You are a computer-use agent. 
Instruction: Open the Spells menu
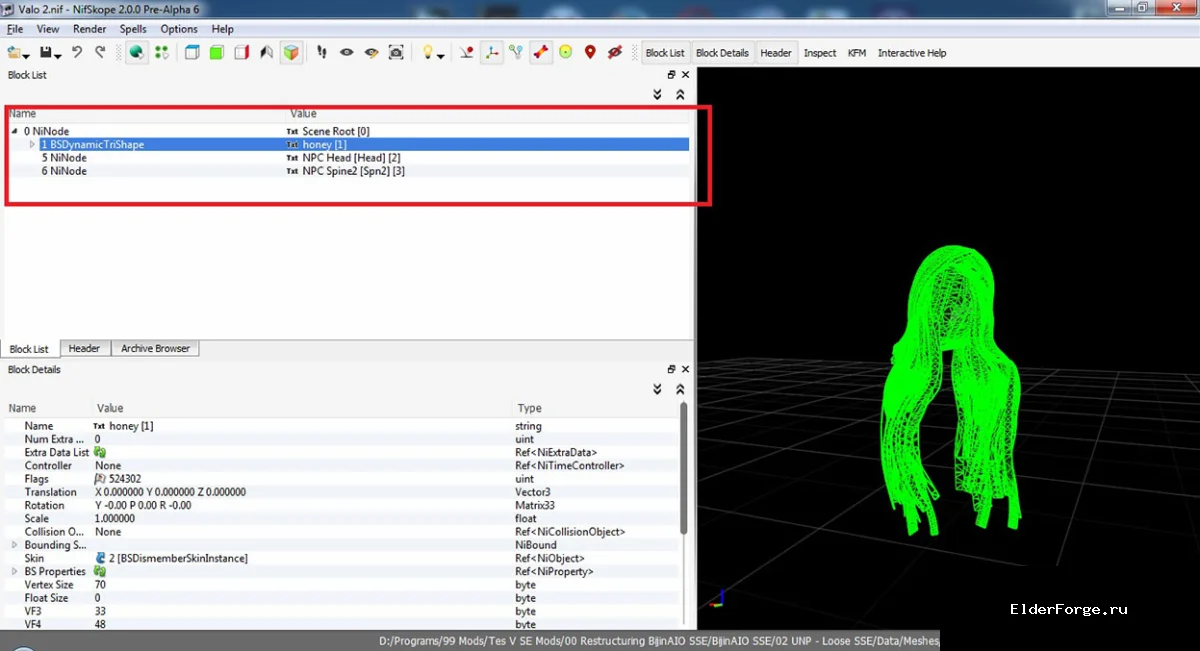click(x=133, y=29)
